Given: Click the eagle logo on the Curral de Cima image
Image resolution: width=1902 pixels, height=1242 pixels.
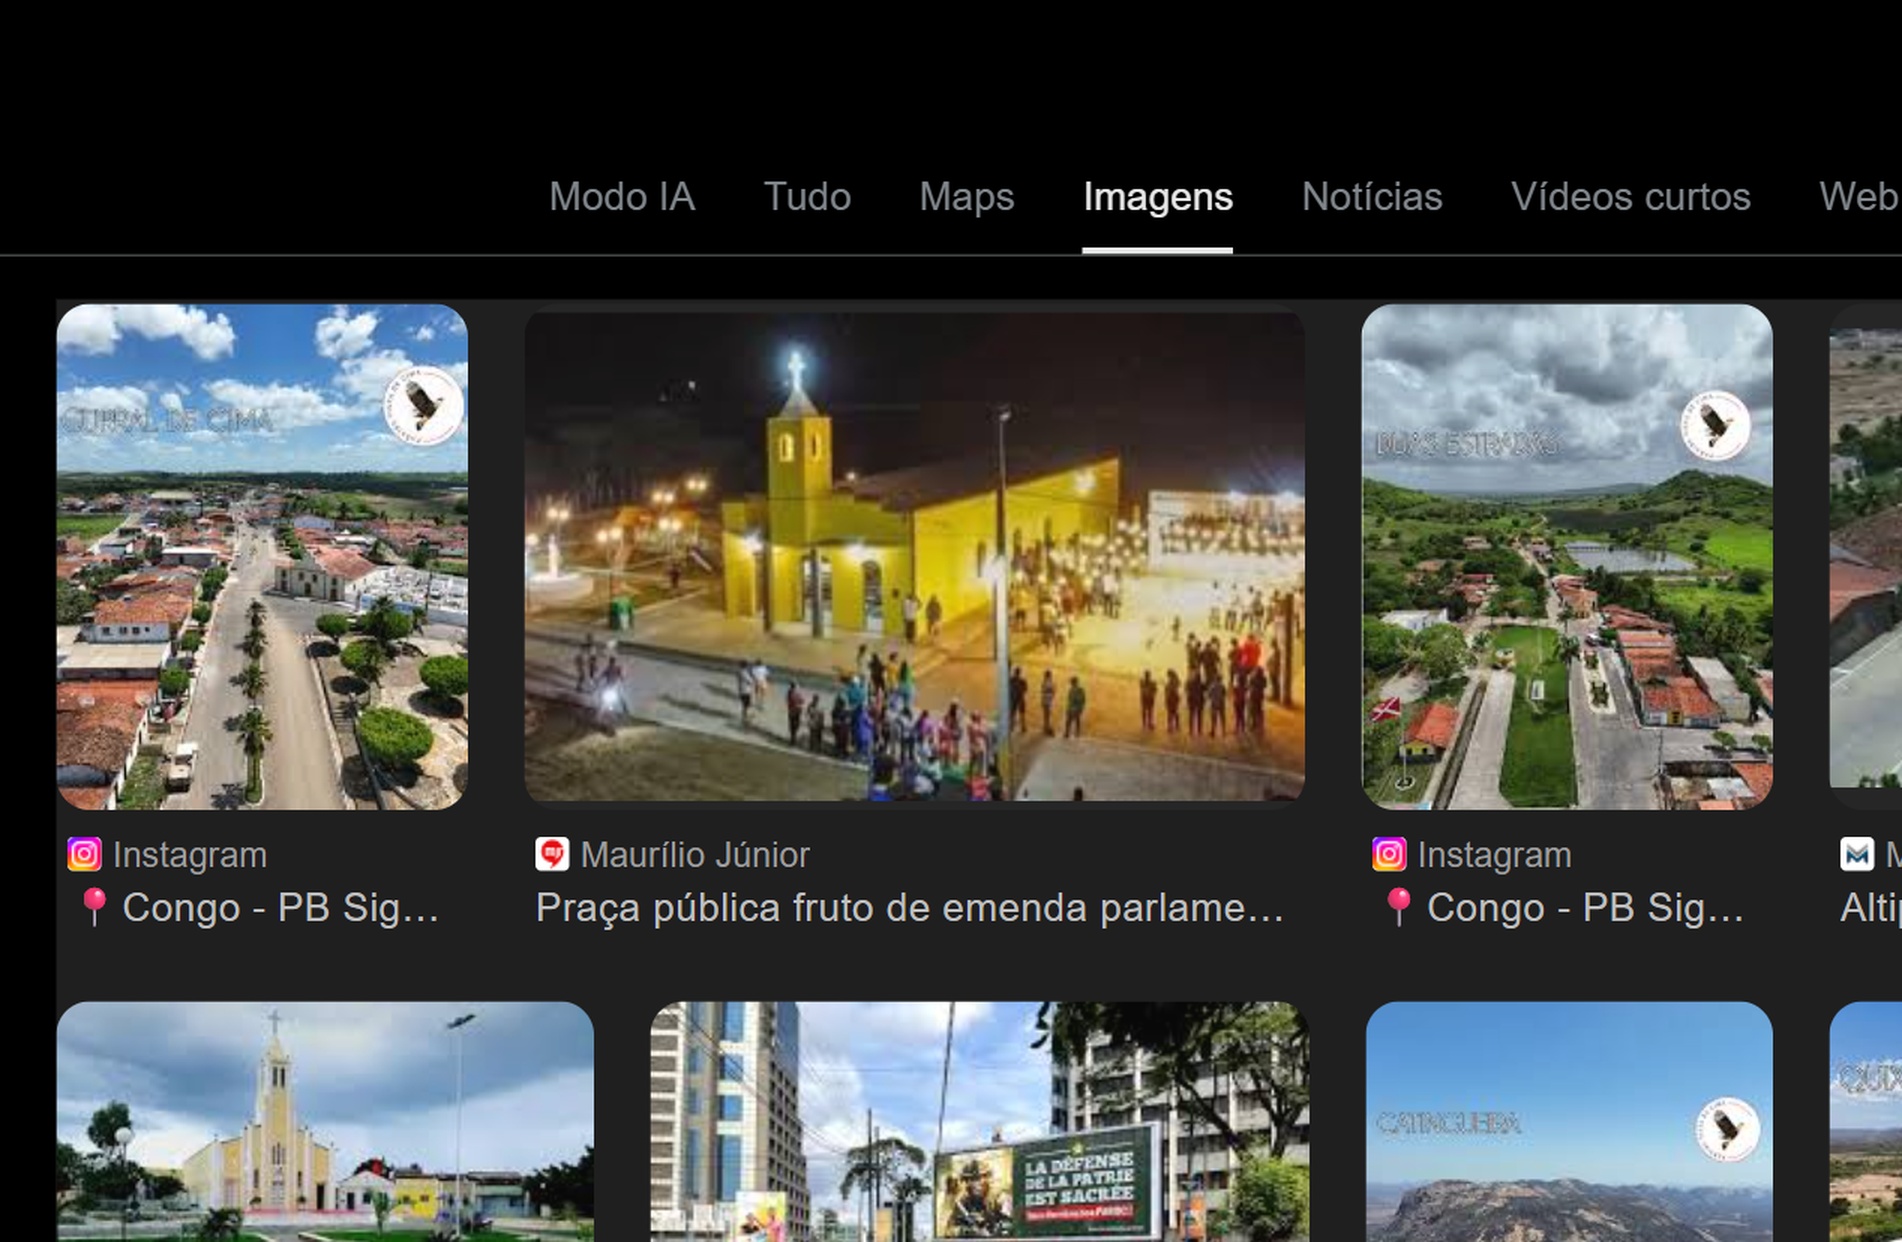Looking at the screenshot, I should (x=424, y=405).
